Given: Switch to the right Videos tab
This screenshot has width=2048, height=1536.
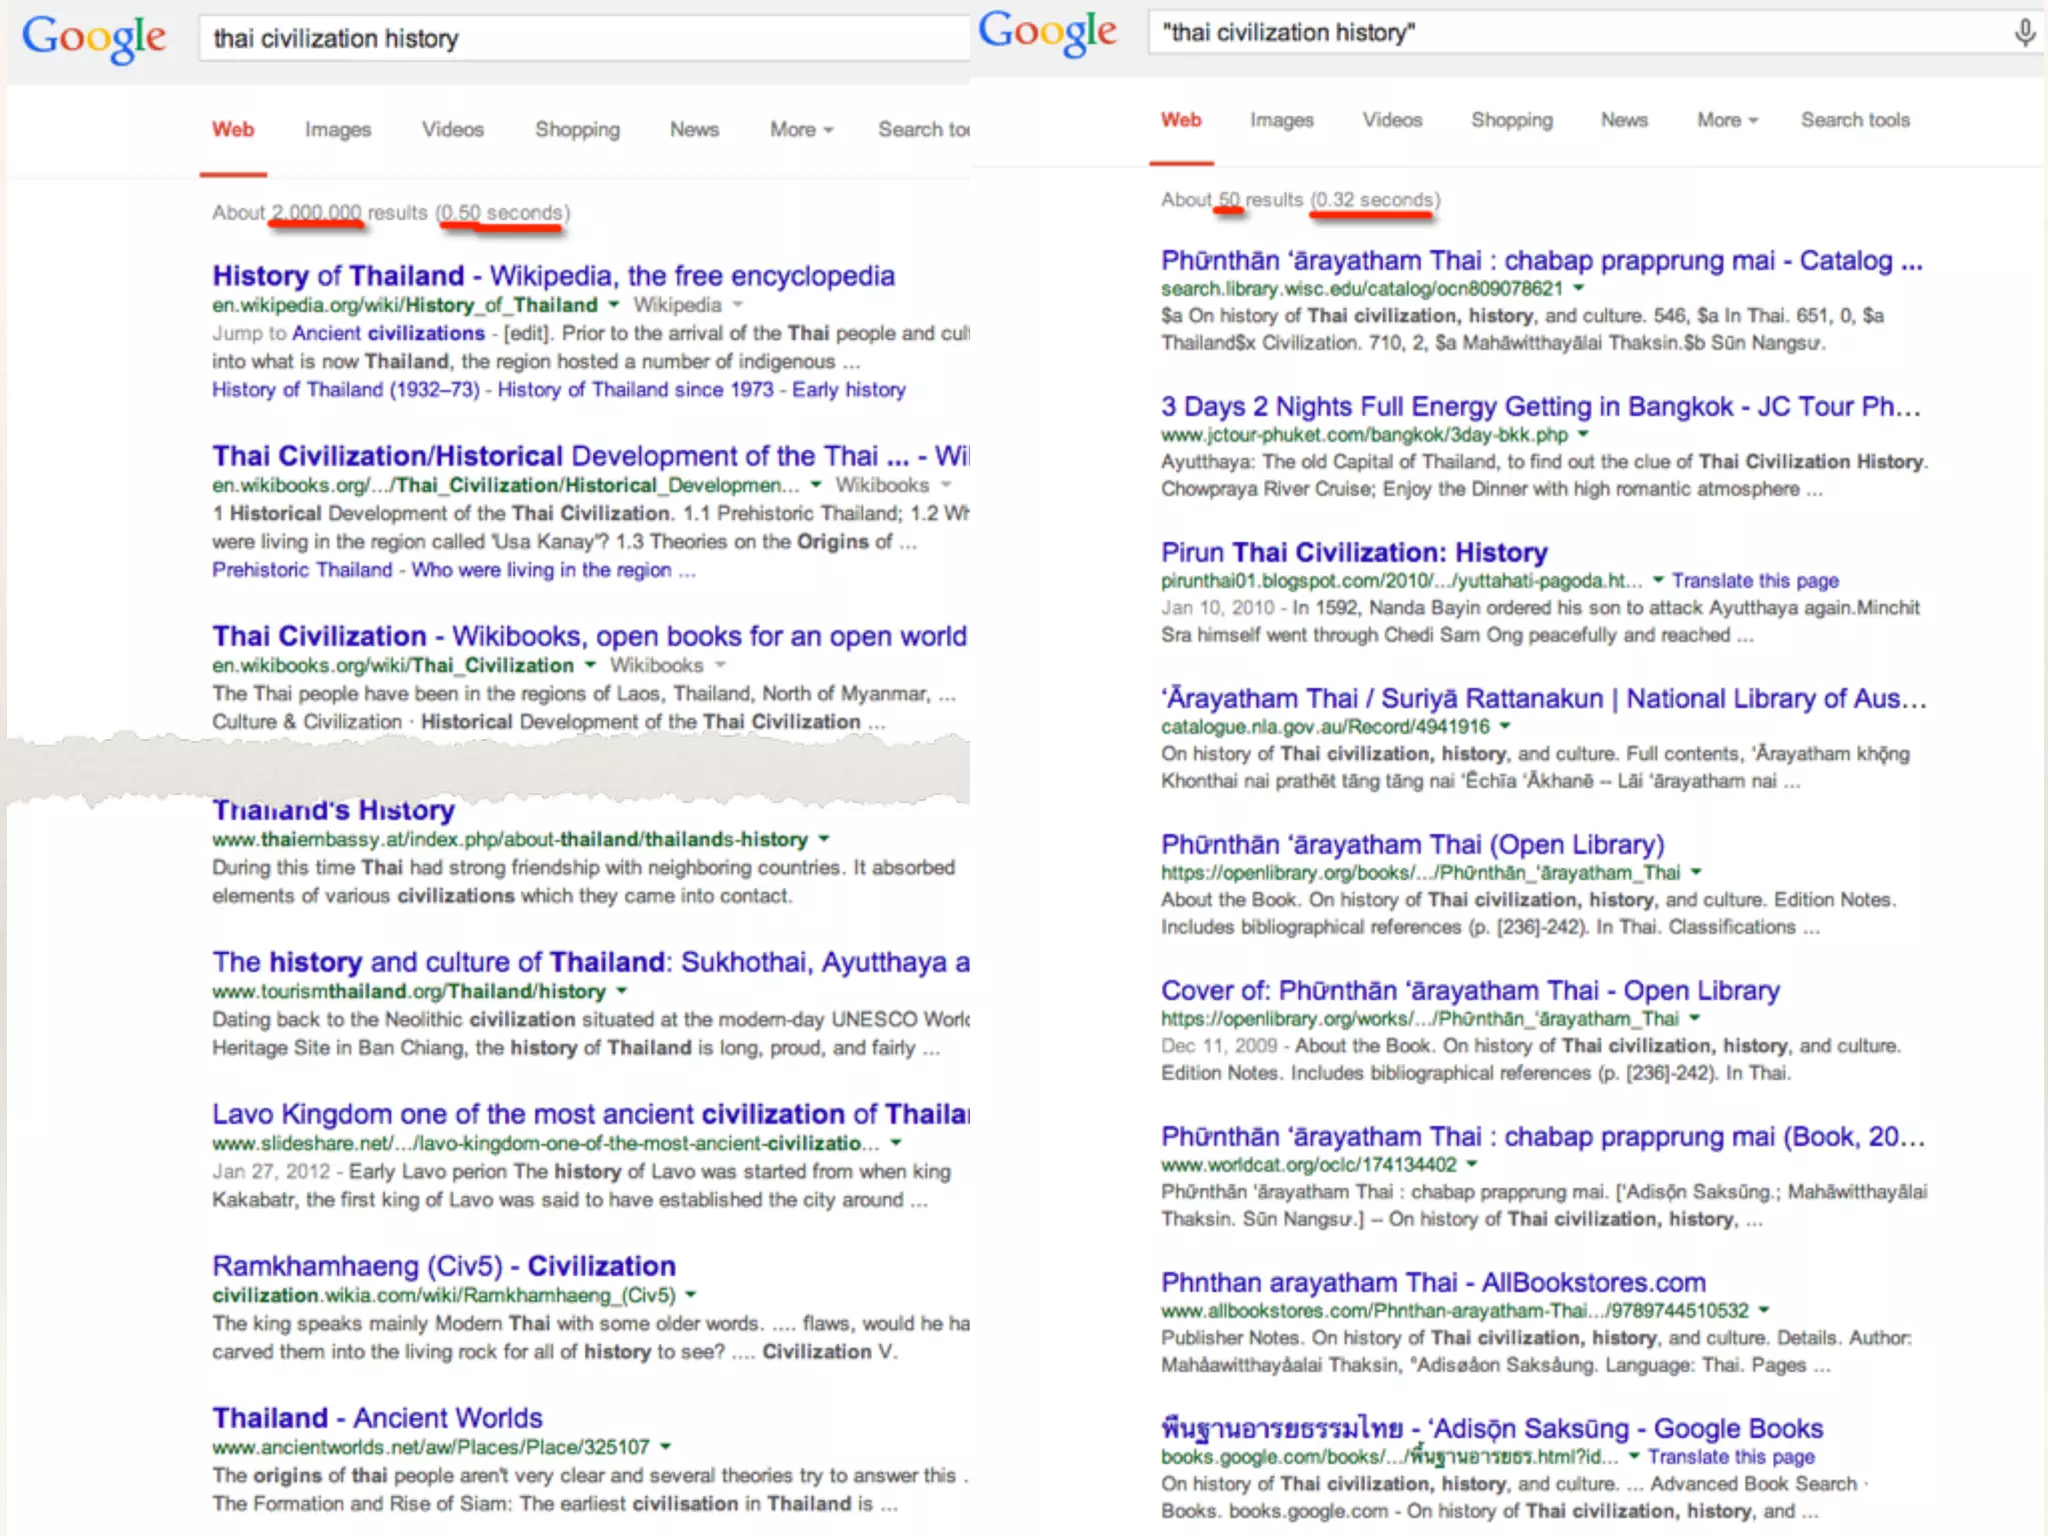Looking at the screenshot, I should click(1391, 120).
